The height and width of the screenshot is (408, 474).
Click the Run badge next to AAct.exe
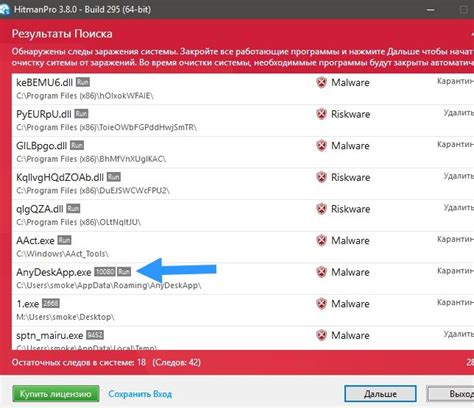tap(64, 240)
